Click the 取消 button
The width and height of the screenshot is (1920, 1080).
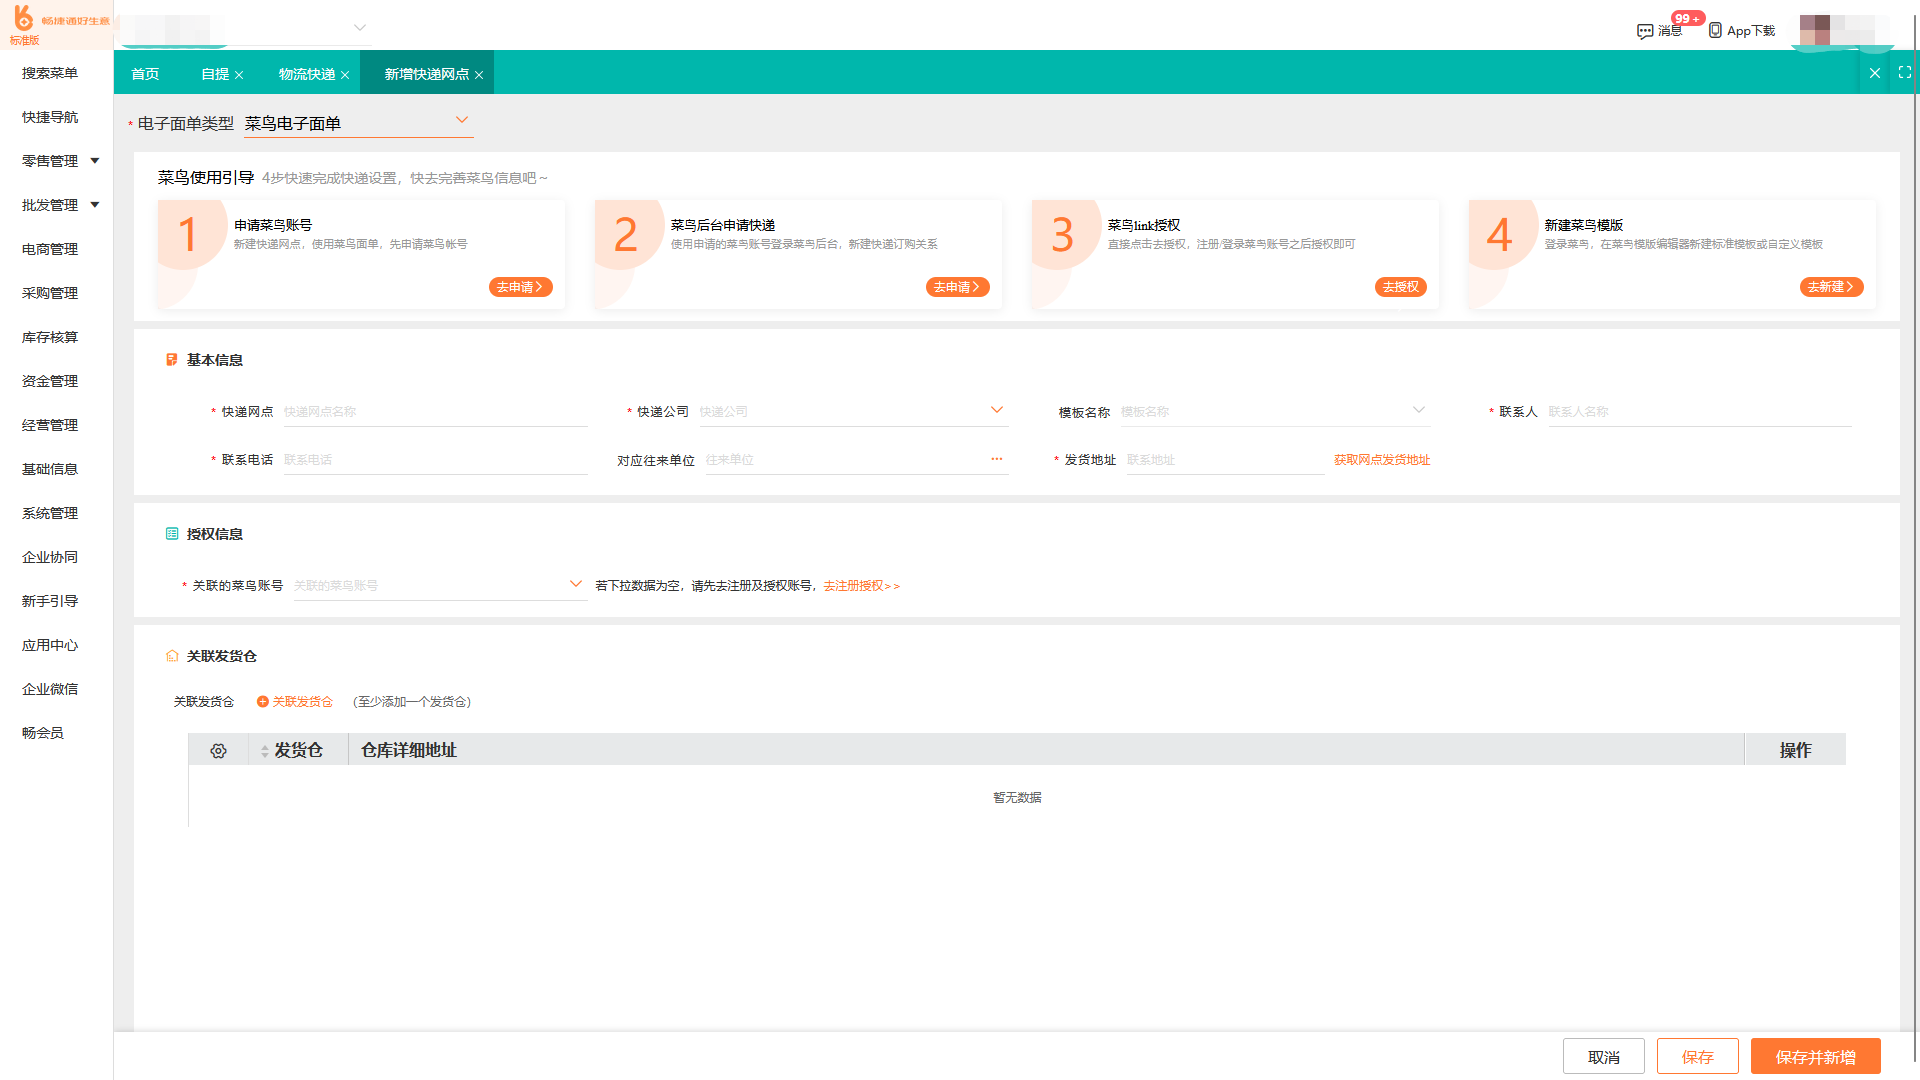pos(1606,1054)
